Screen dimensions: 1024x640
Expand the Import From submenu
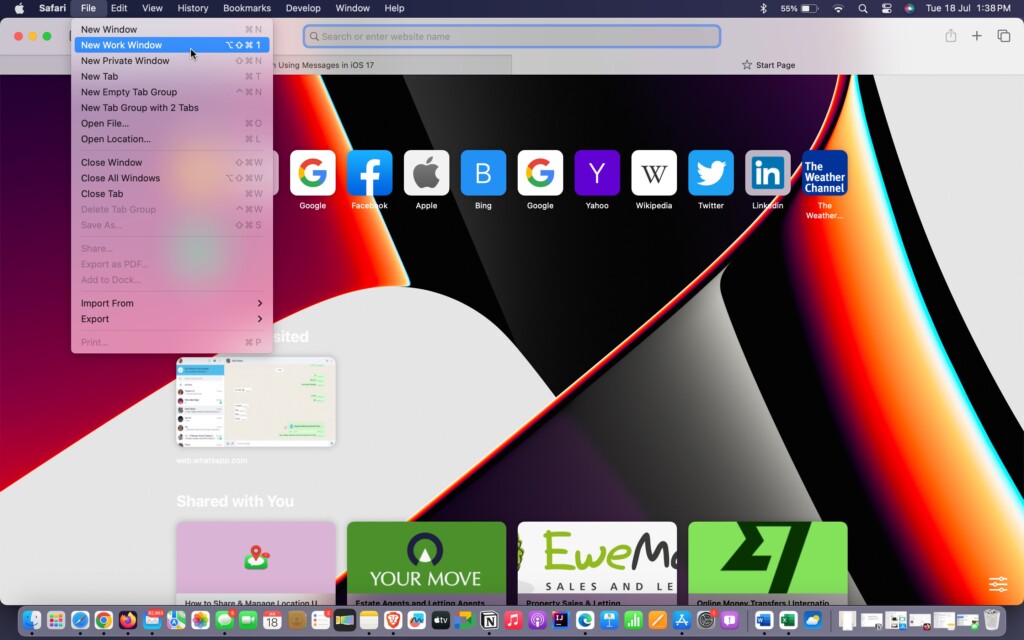pyautogui.click(x=172, y=303)
